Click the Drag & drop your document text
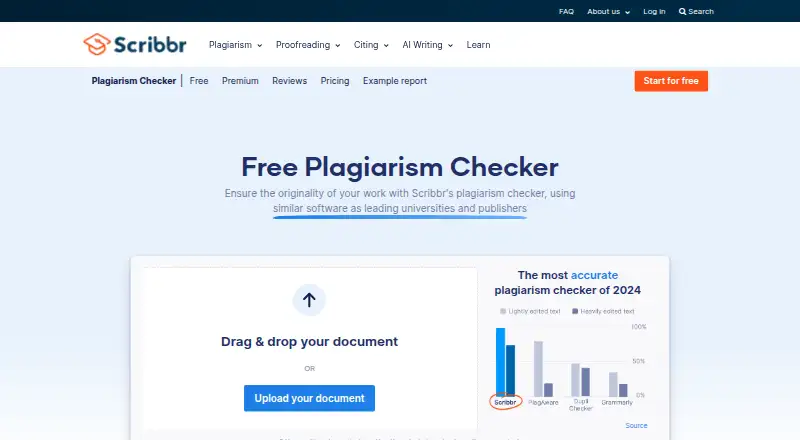 pyautogui.click(x=309, y=341)
